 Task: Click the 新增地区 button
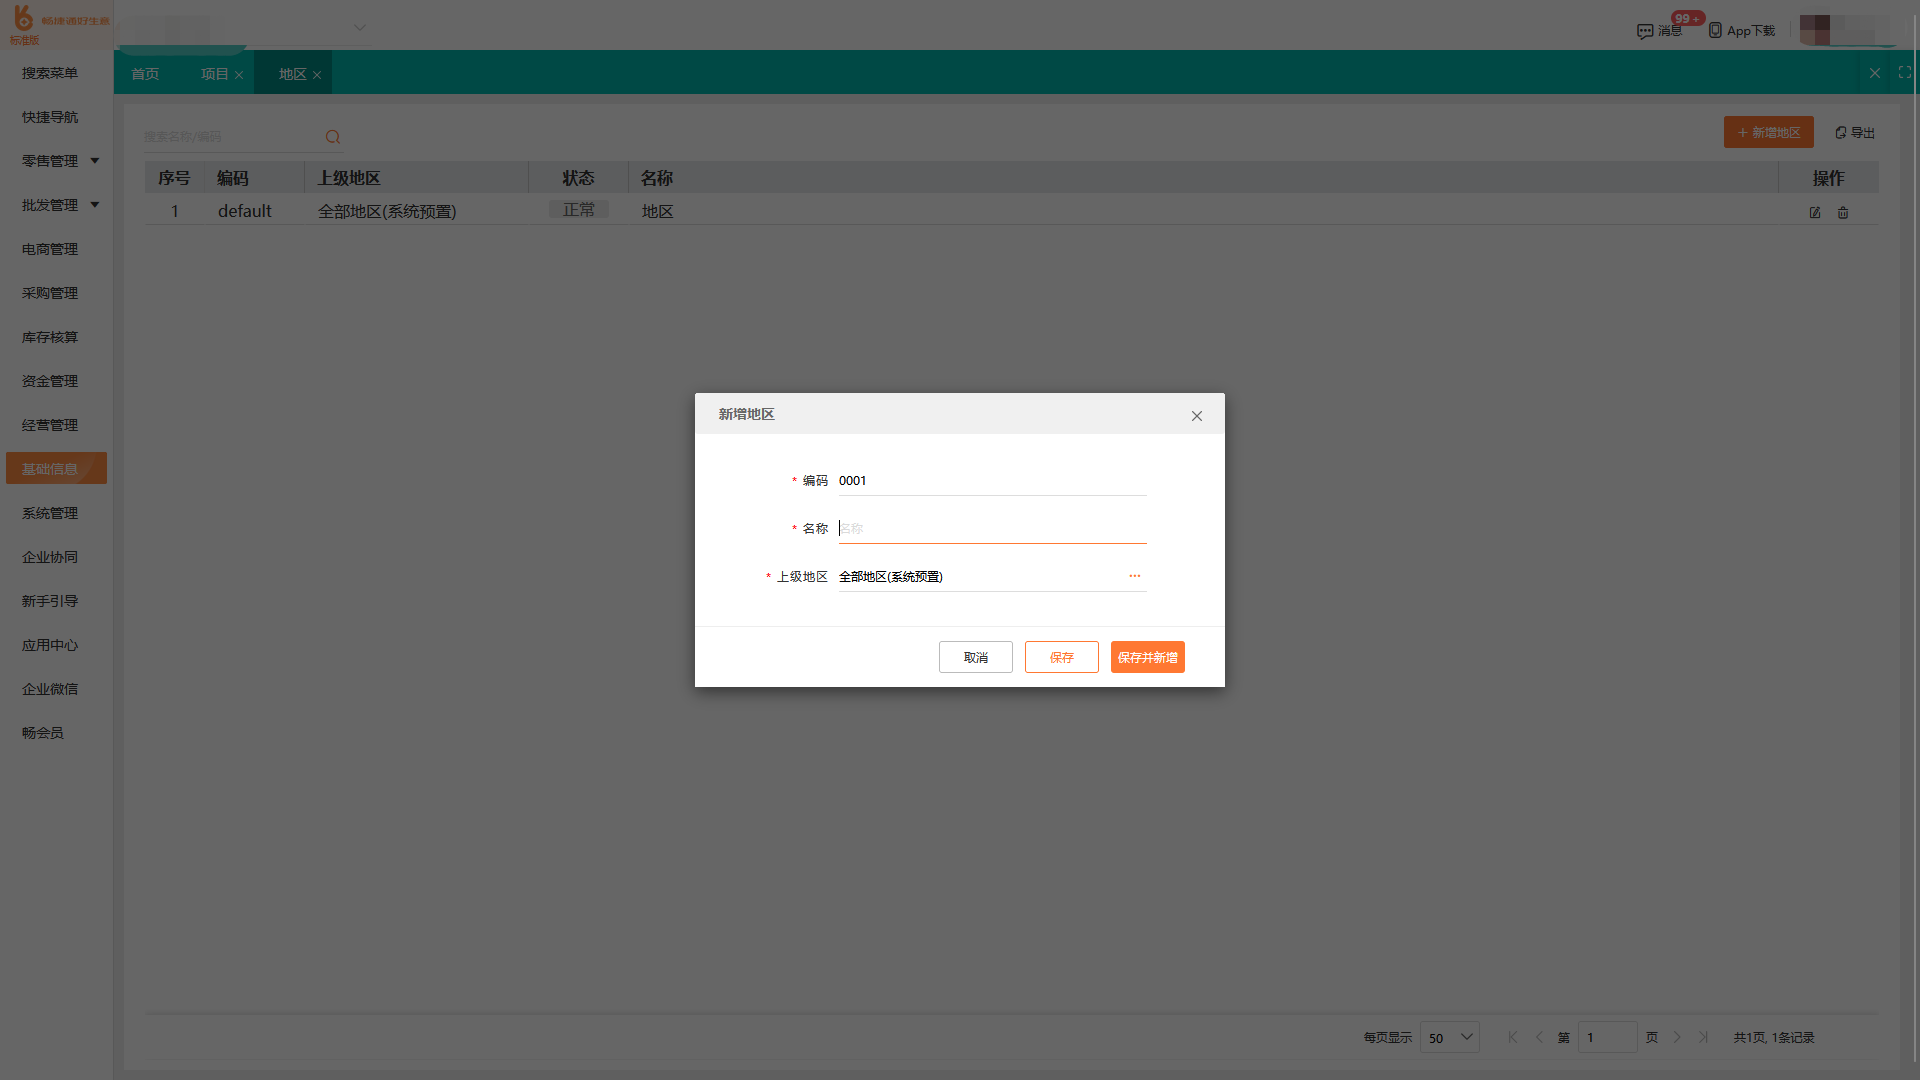tap(1768, 132)
